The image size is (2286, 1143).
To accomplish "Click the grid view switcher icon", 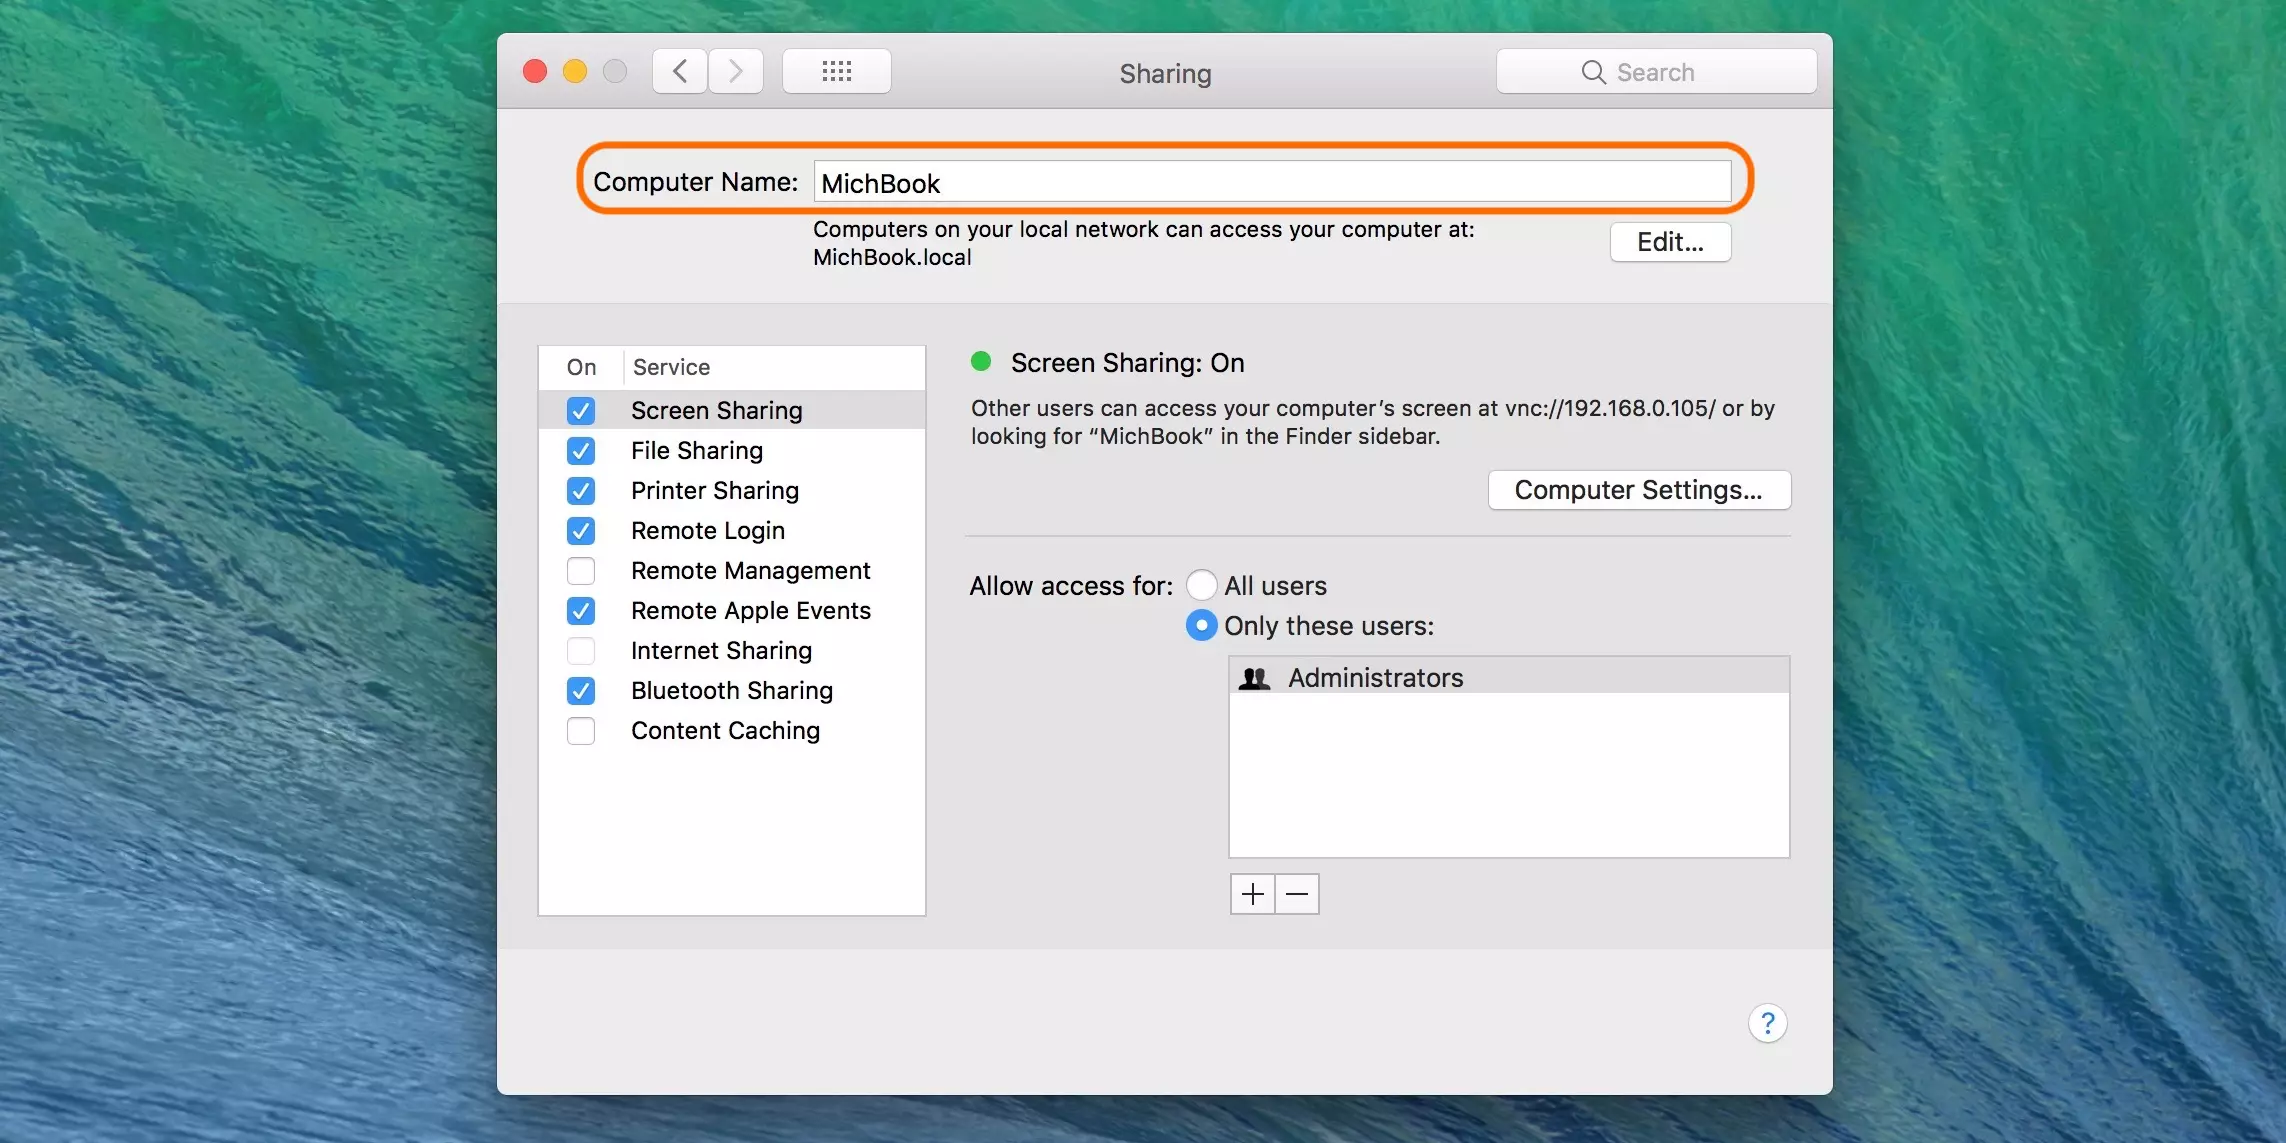I will [x=840, y=71].
